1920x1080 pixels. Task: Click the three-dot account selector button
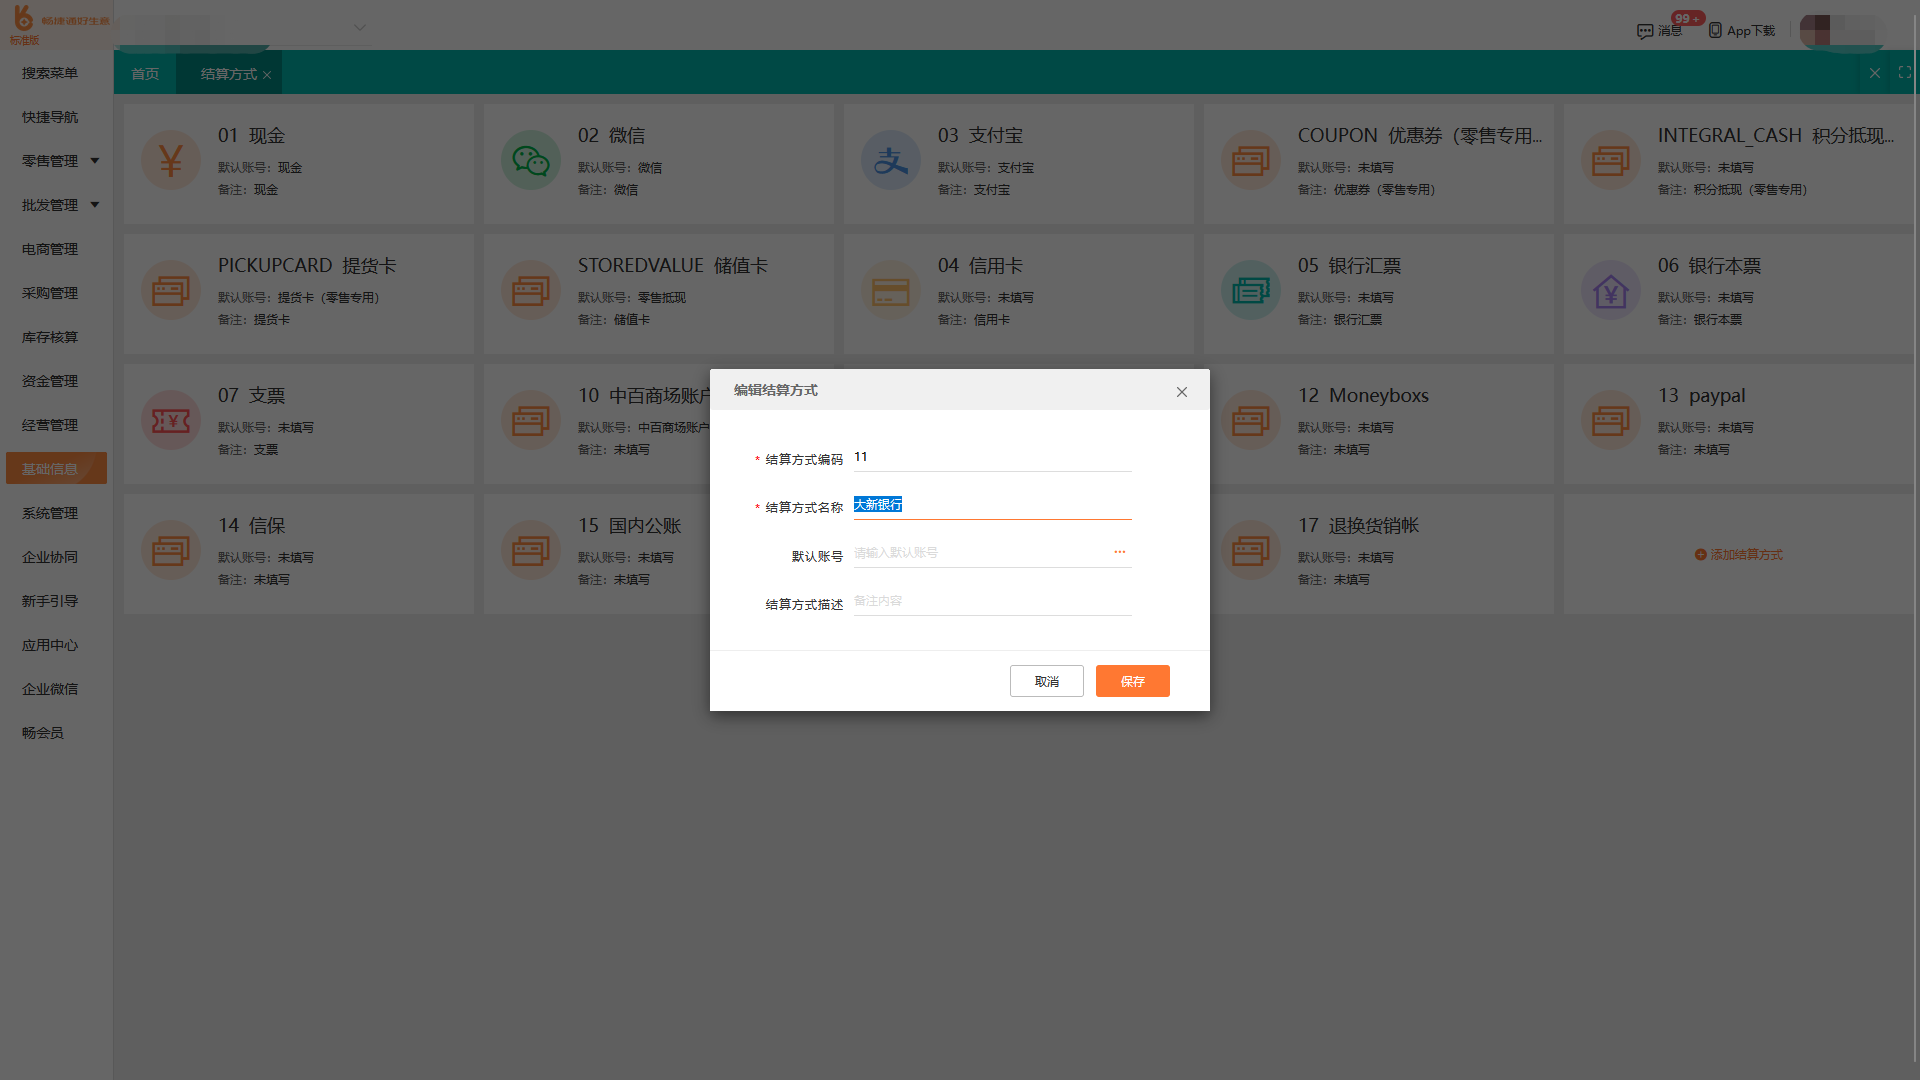point(1120,553)
